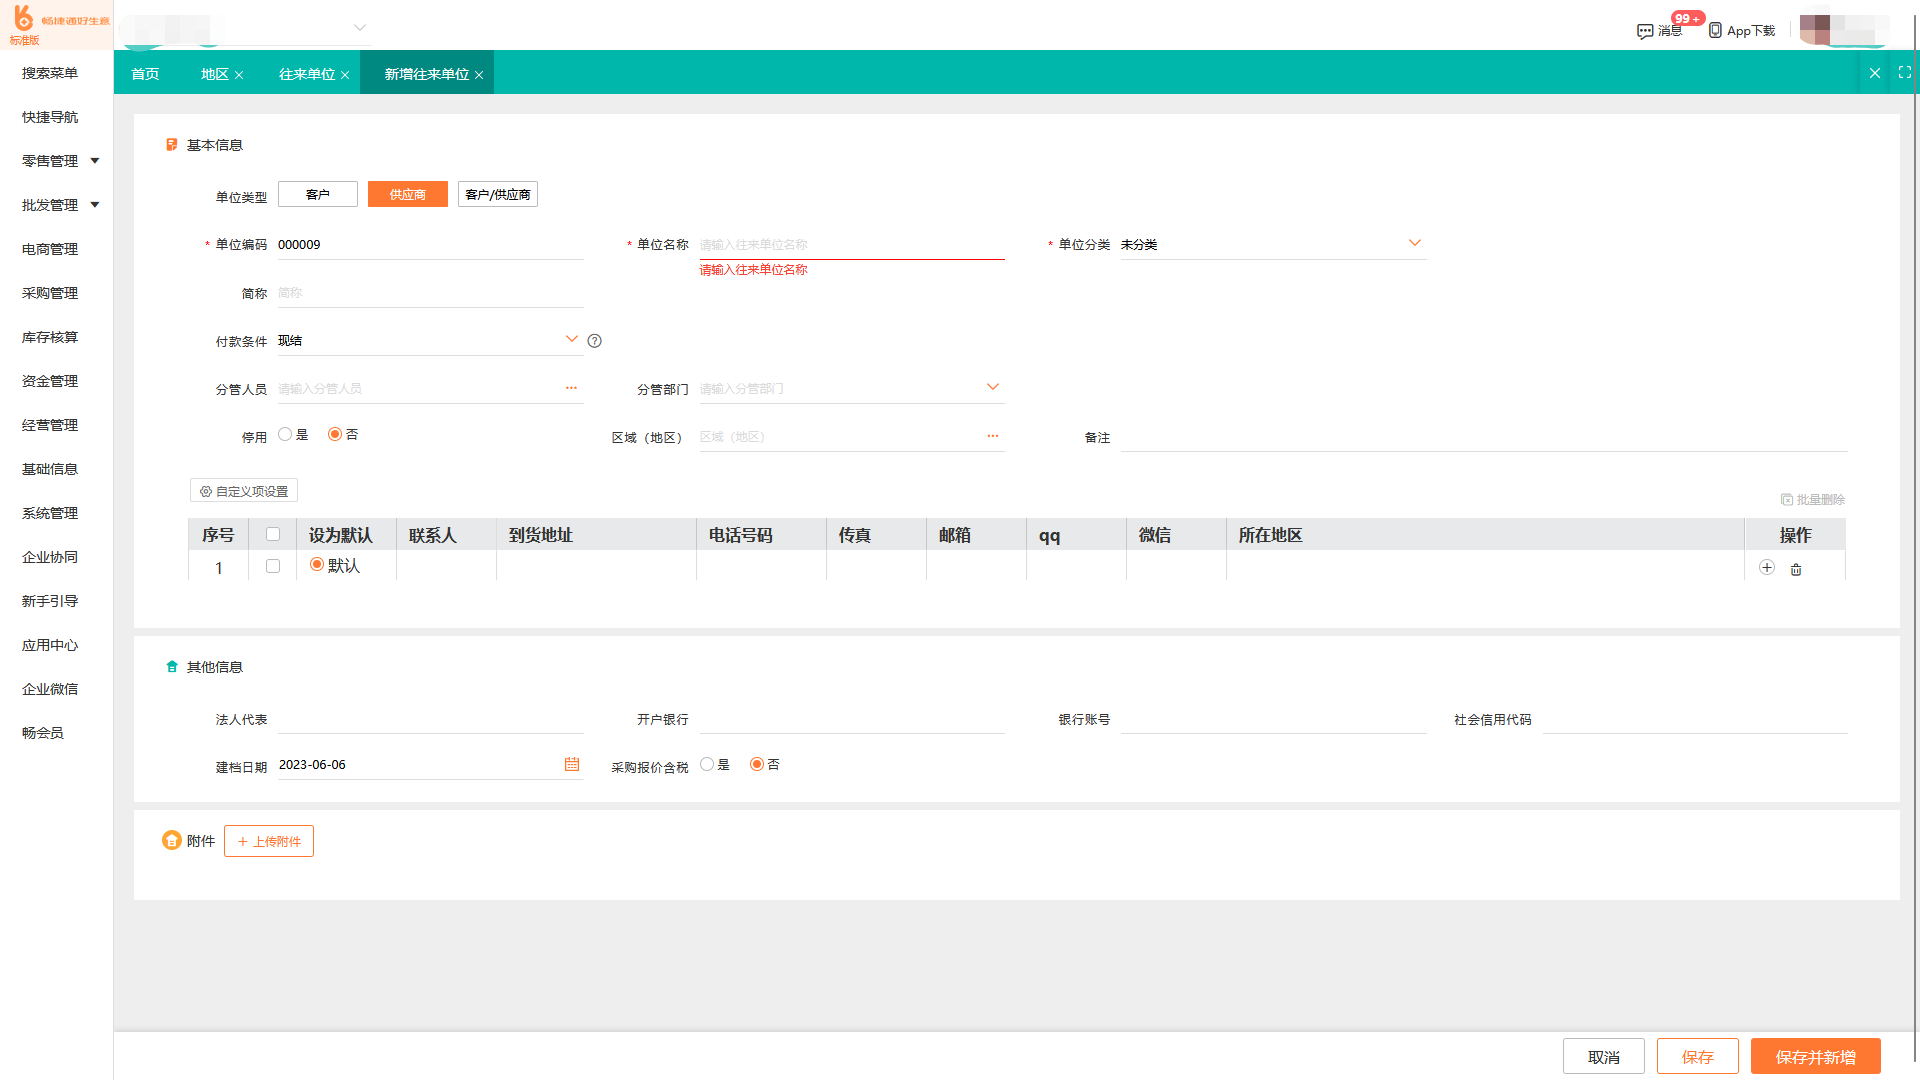Switch to 首页 tab

click(144, 73)
